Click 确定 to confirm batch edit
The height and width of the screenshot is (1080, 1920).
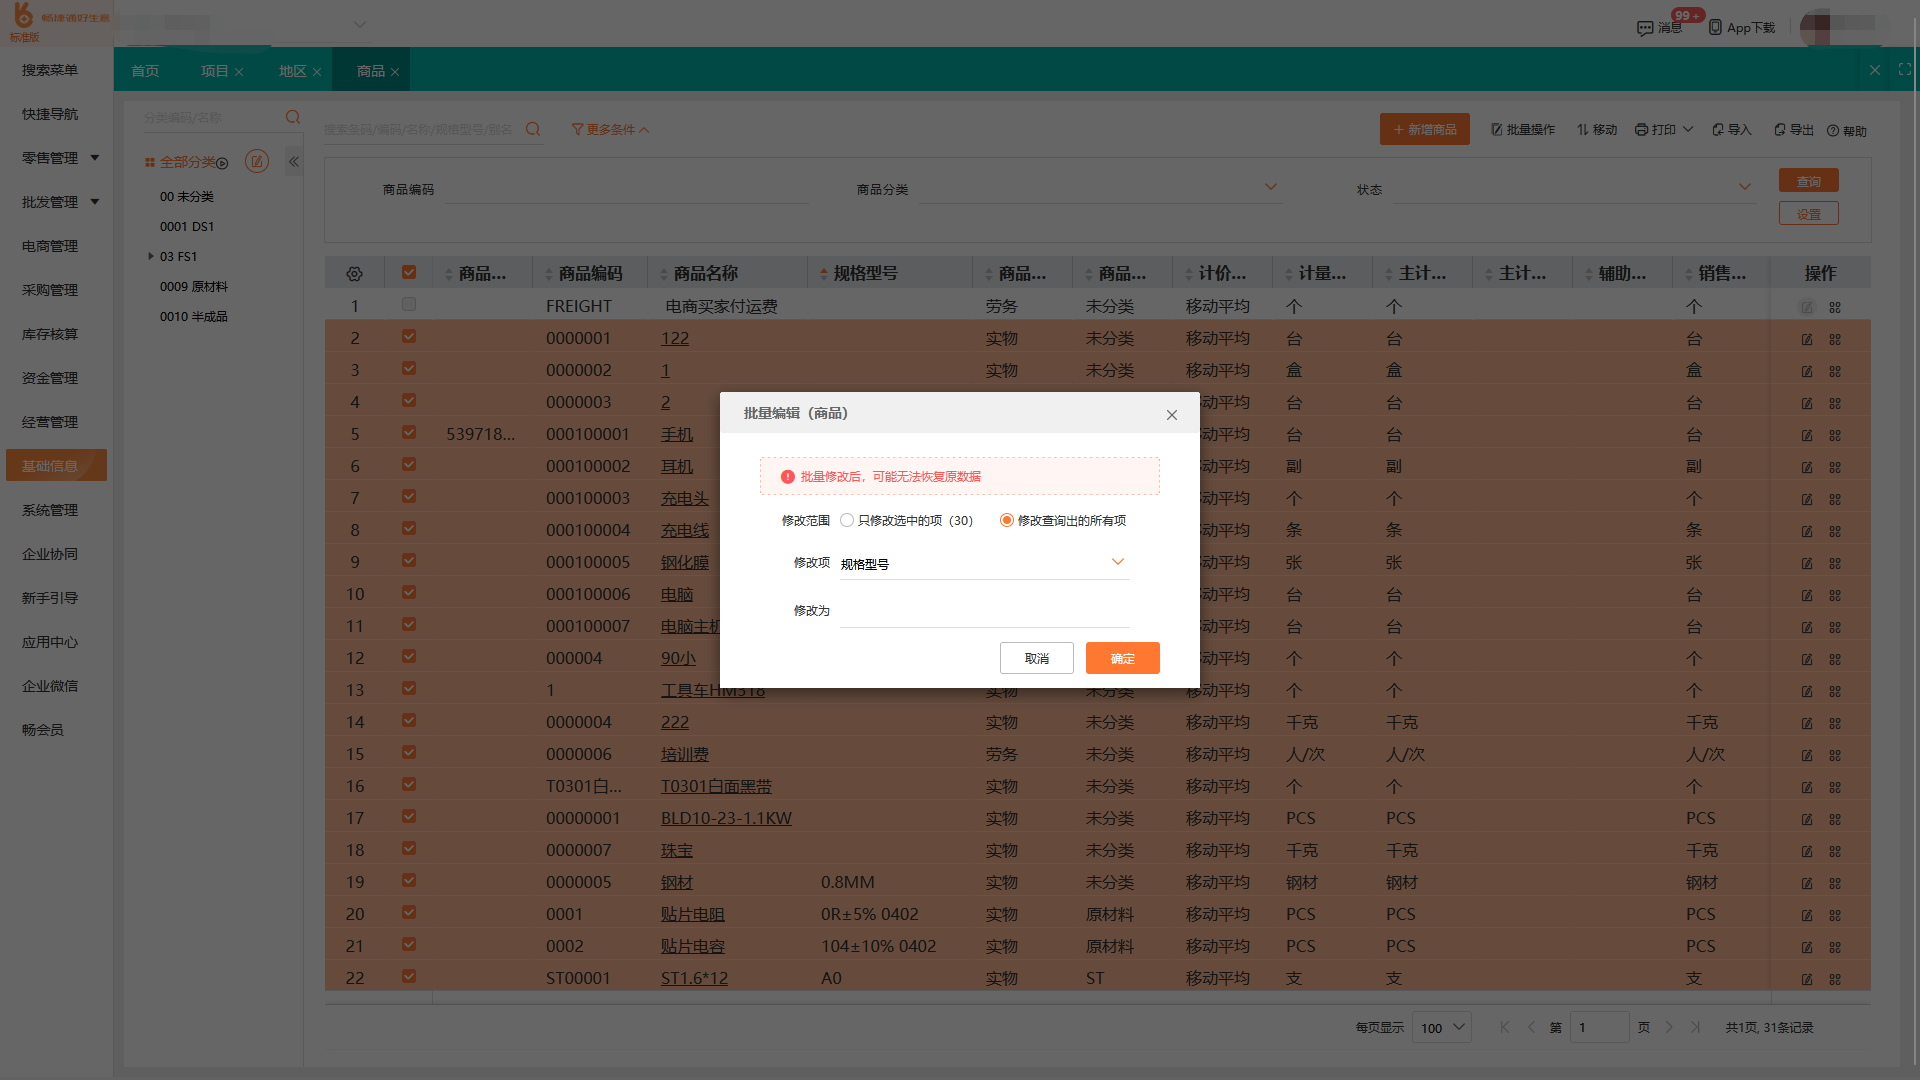1122,658
